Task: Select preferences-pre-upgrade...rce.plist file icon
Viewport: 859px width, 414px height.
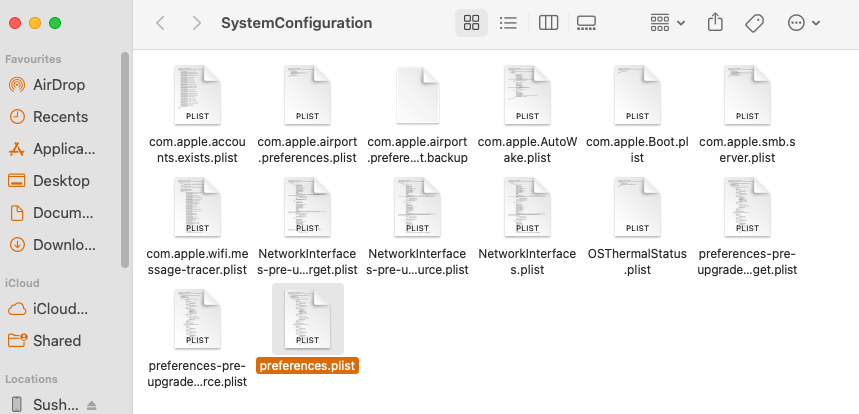Action: pyautogui.click(x=197, y=319)
